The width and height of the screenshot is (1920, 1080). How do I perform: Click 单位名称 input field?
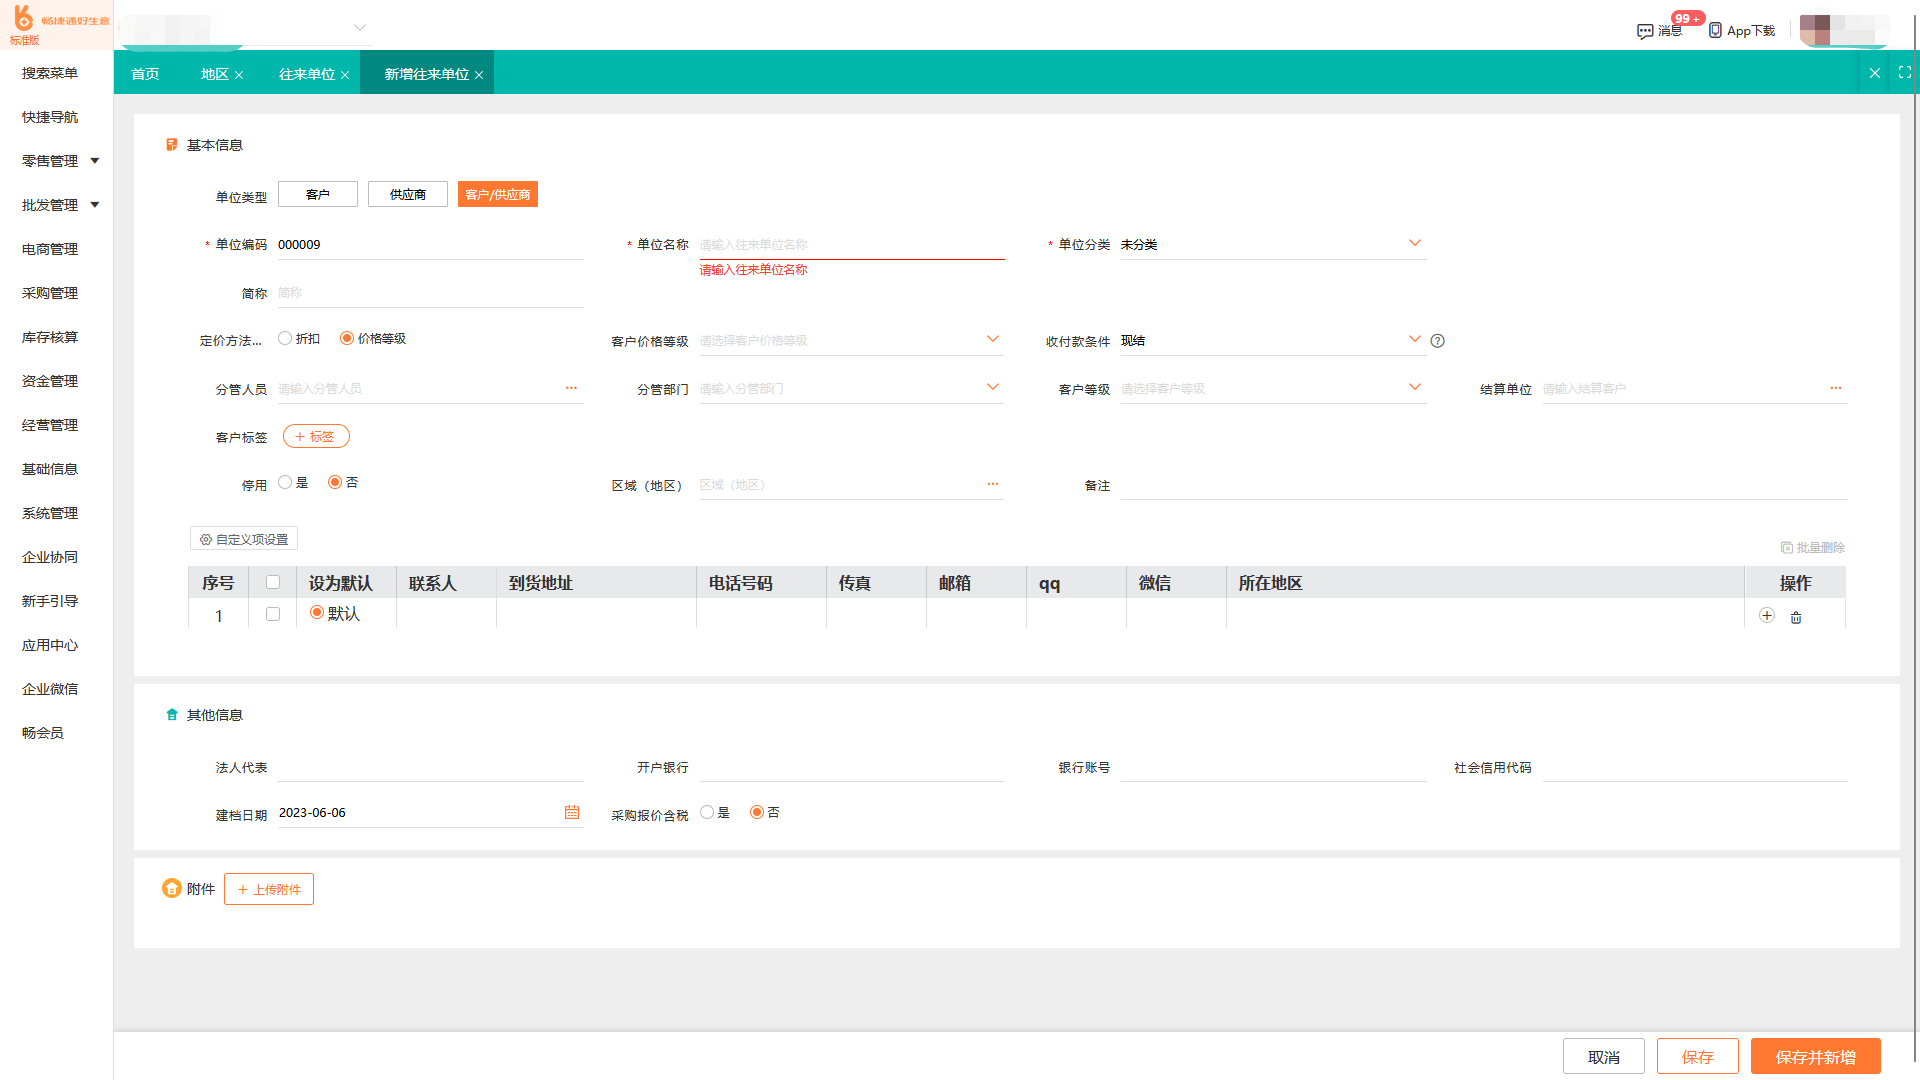851,244
